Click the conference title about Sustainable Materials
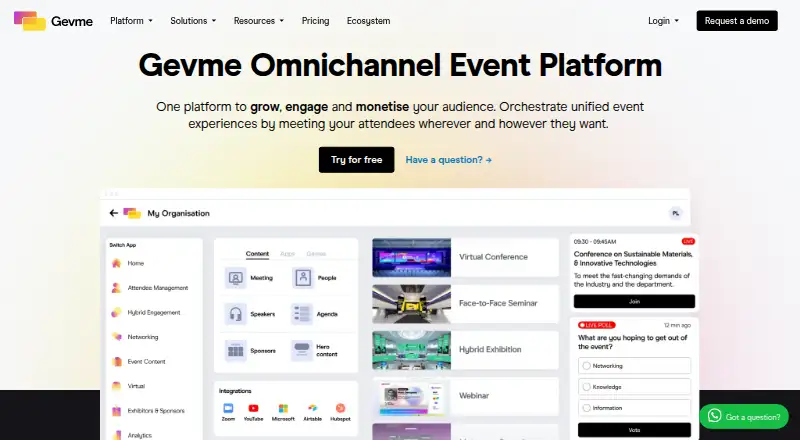 click(633, 259)
